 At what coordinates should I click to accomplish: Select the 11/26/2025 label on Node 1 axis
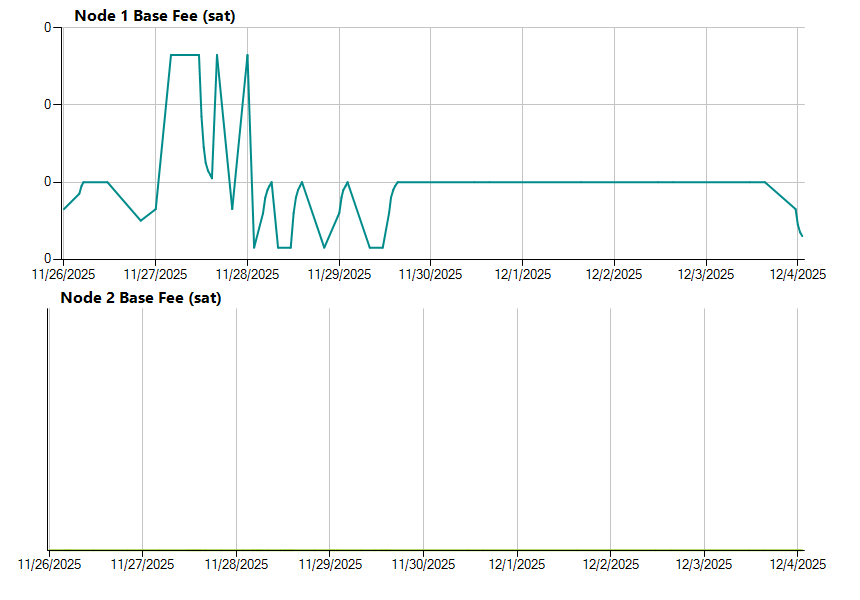(x=64, y=273)
